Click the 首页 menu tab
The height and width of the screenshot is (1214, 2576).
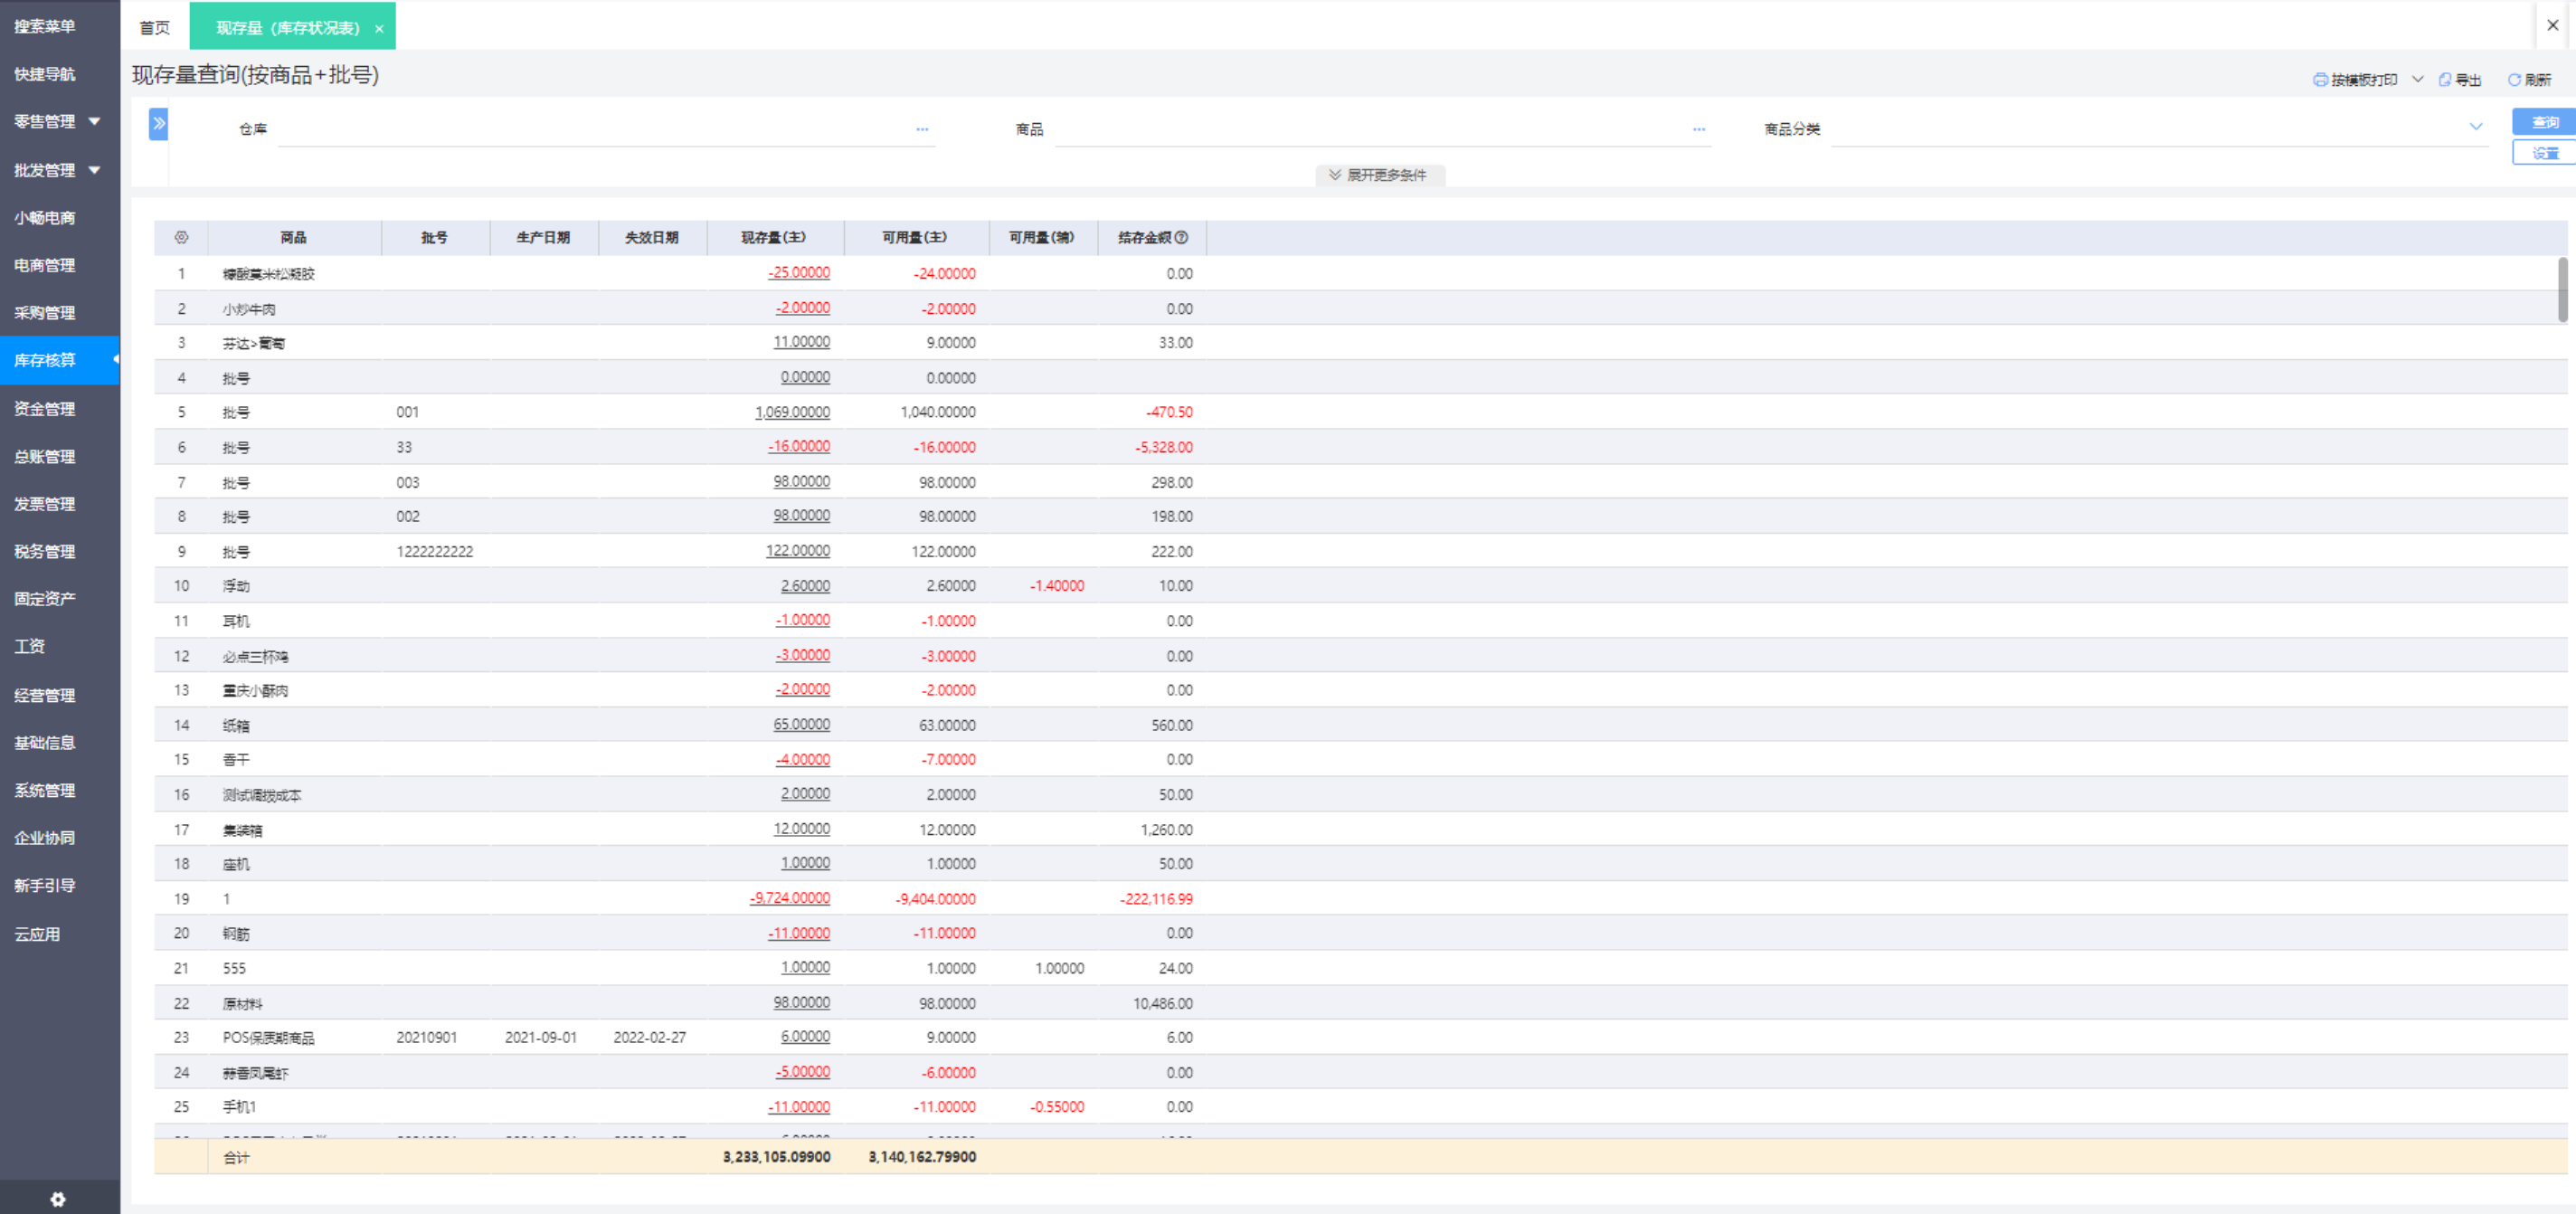pyautogui.click(x=161, y=28)
